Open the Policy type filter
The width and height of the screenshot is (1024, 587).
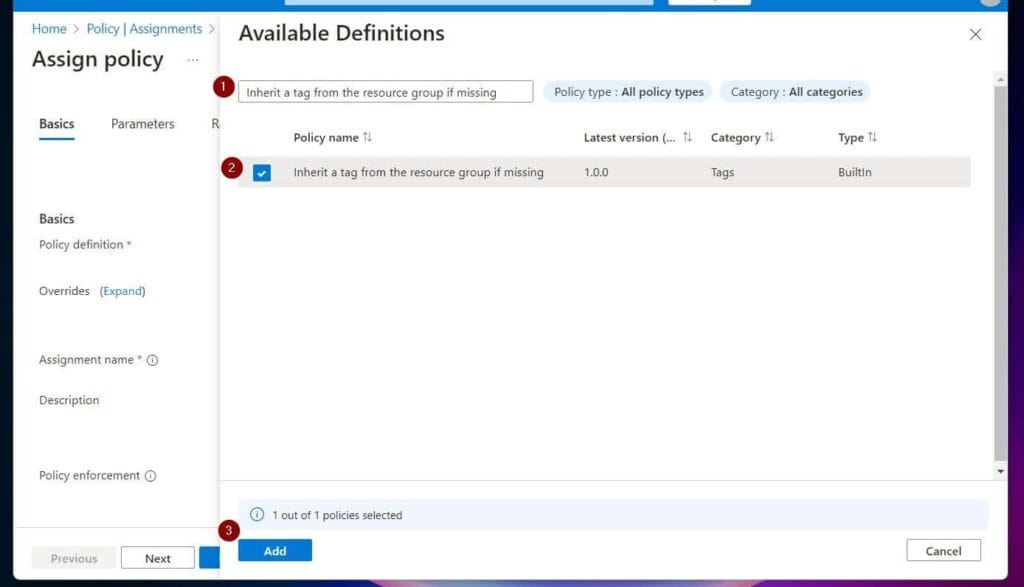pos(628,92)
